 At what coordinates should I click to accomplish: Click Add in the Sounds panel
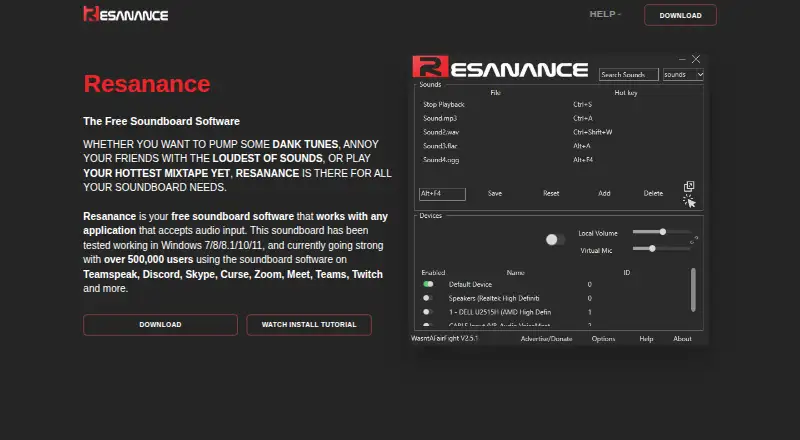click(604, 193)
